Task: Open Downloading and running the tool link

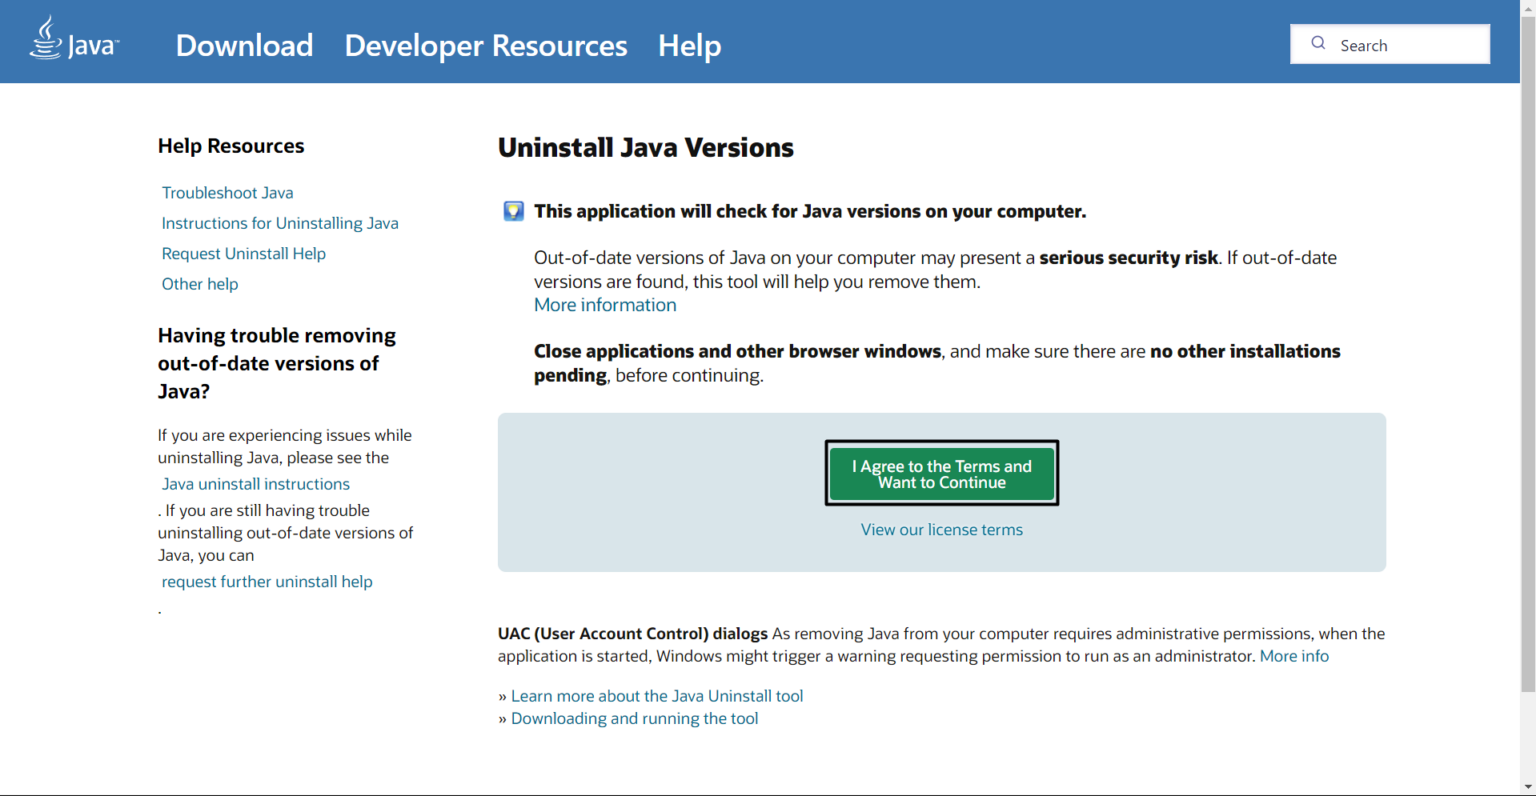Action: pos(634,718)
